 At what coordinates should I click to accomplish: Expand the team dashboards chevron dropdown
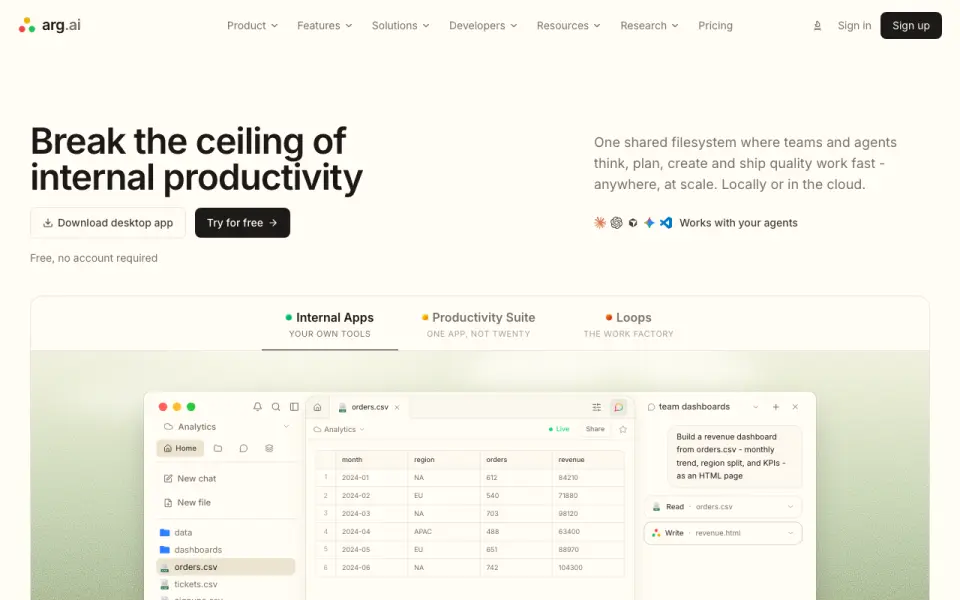point(756,407)
